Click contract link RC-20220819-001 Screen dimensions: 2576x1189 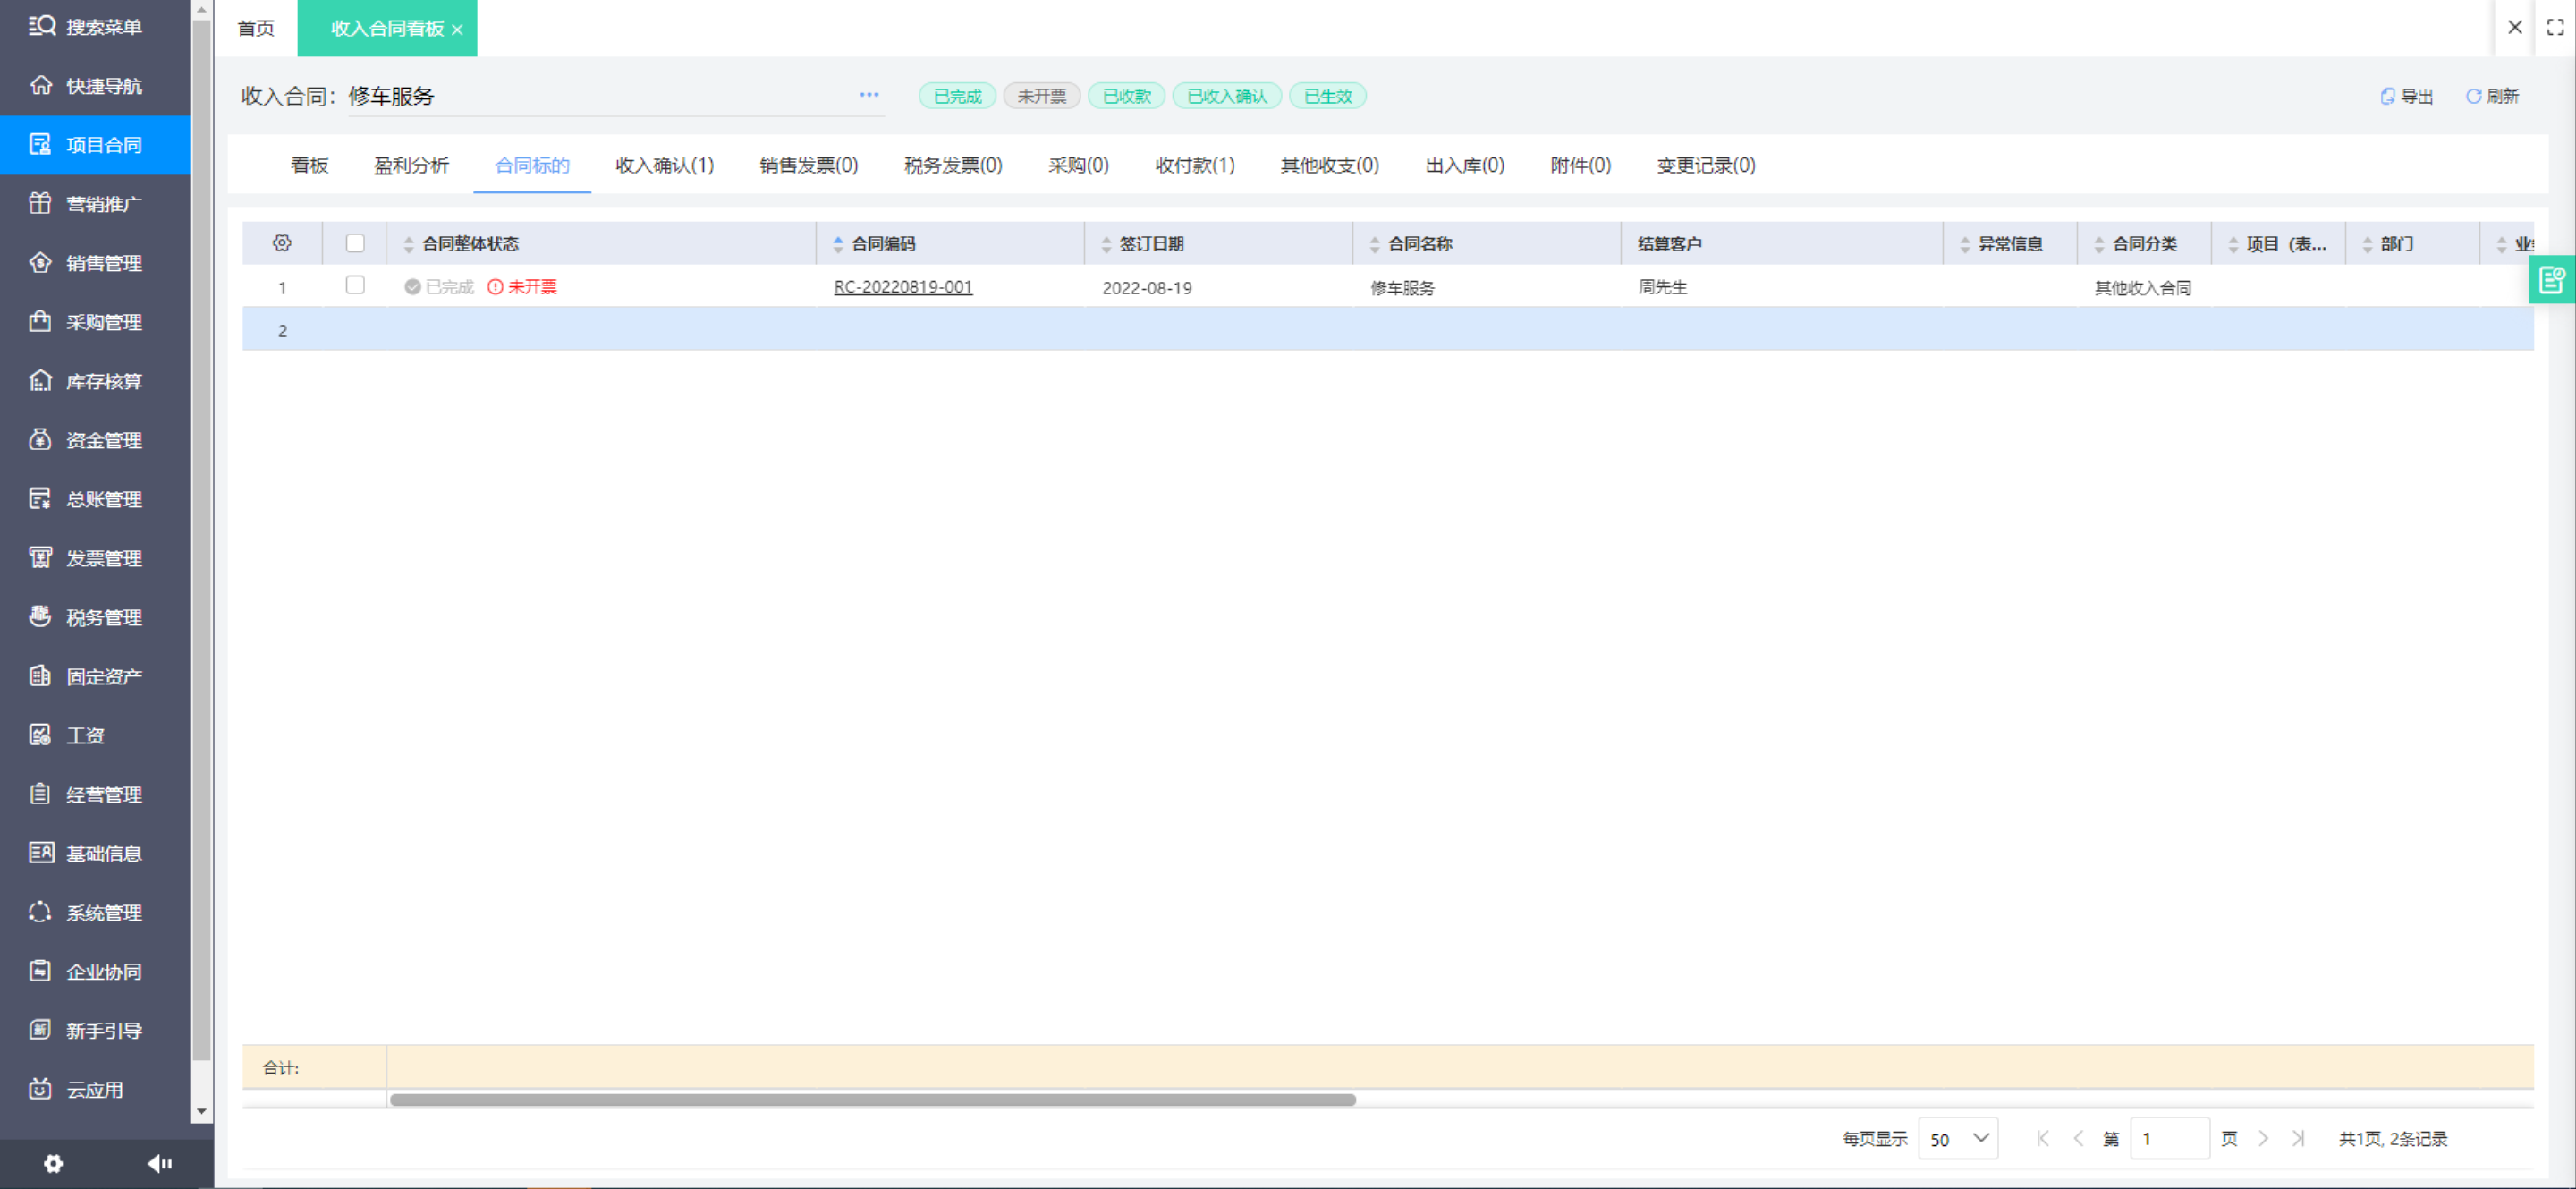coord(903,287)
